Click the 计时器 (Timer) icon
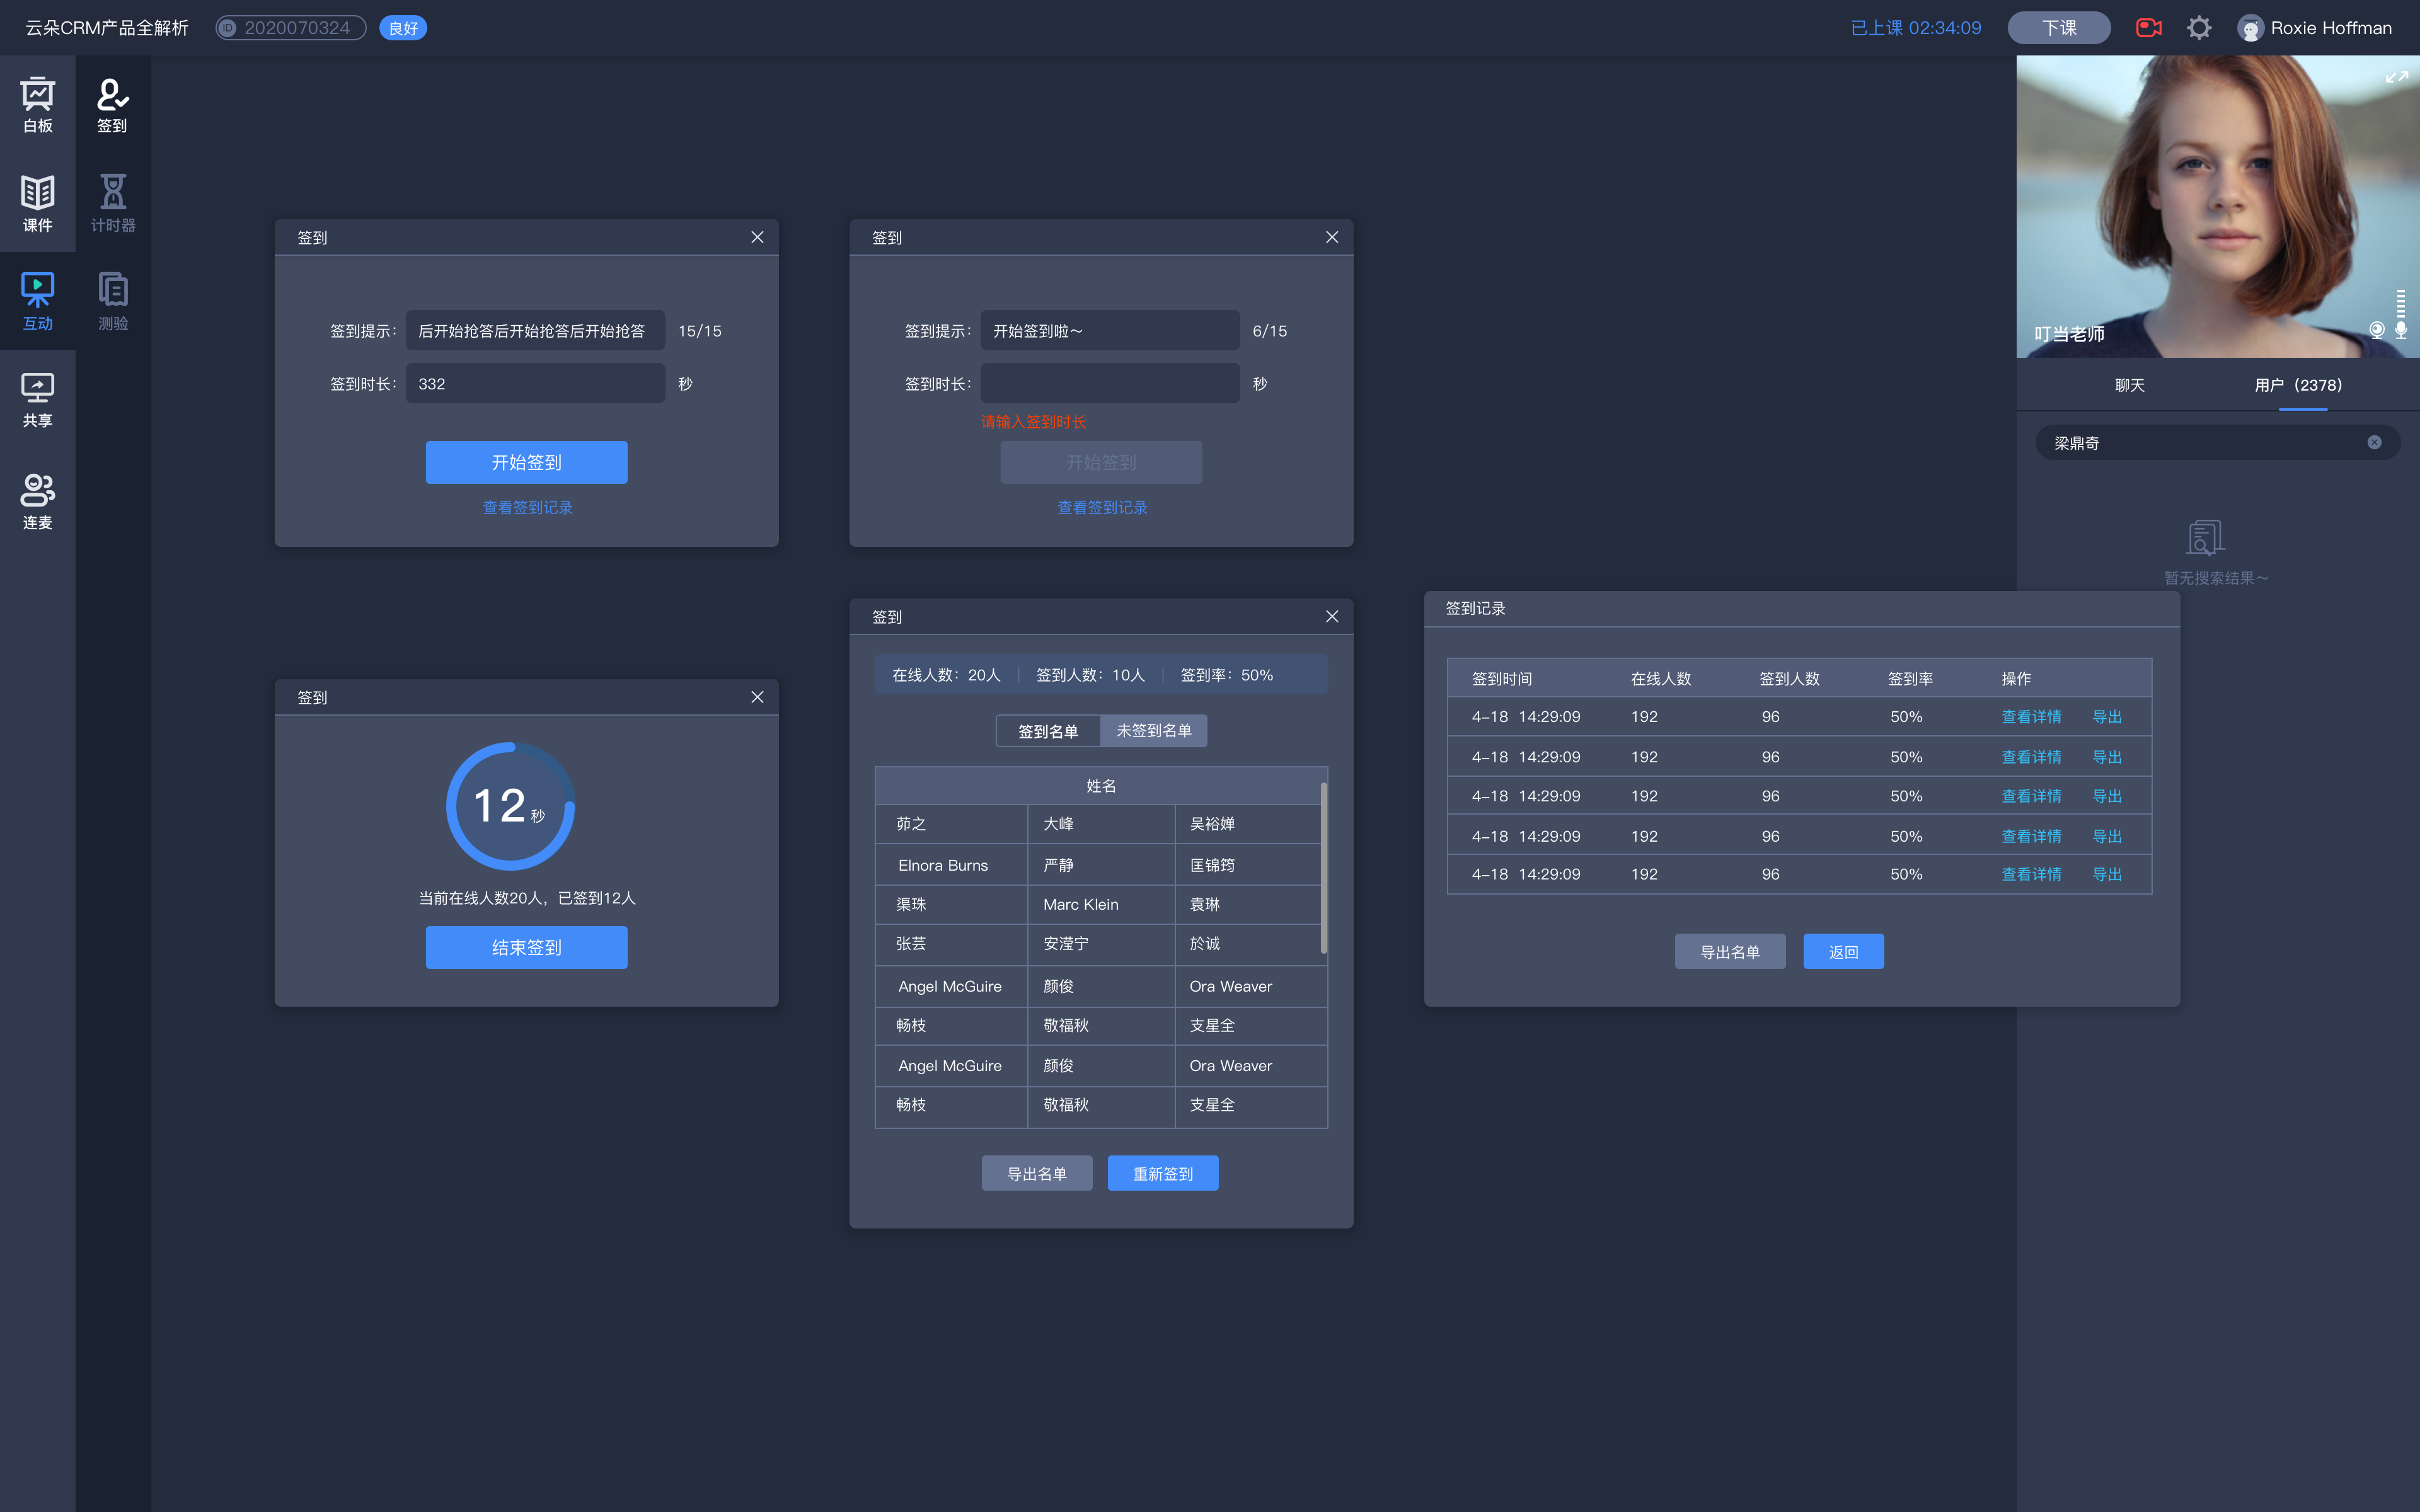 (112, 200)
